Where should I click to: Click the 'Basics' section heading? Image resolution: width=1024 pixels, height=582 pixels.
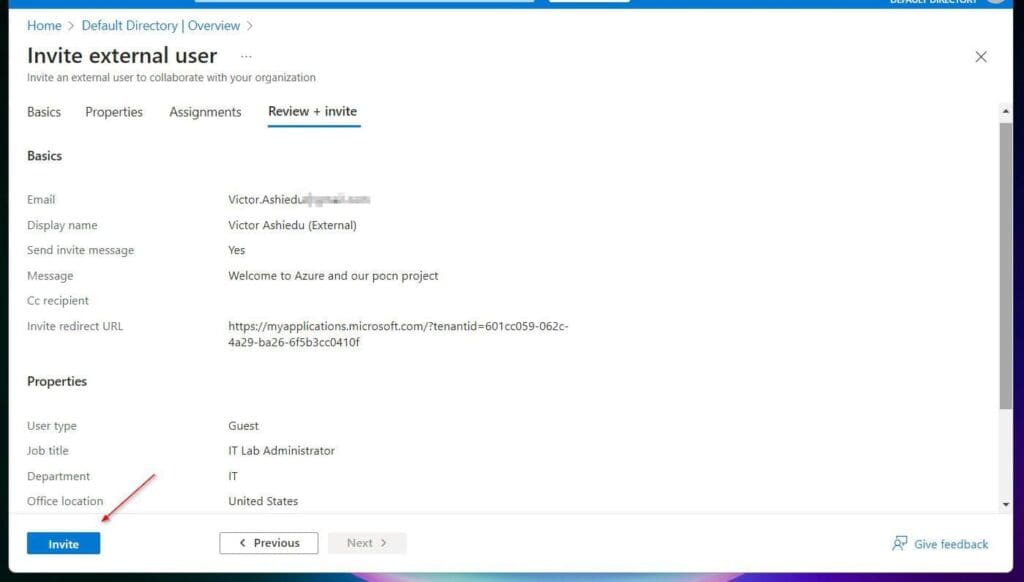point(44,155)
